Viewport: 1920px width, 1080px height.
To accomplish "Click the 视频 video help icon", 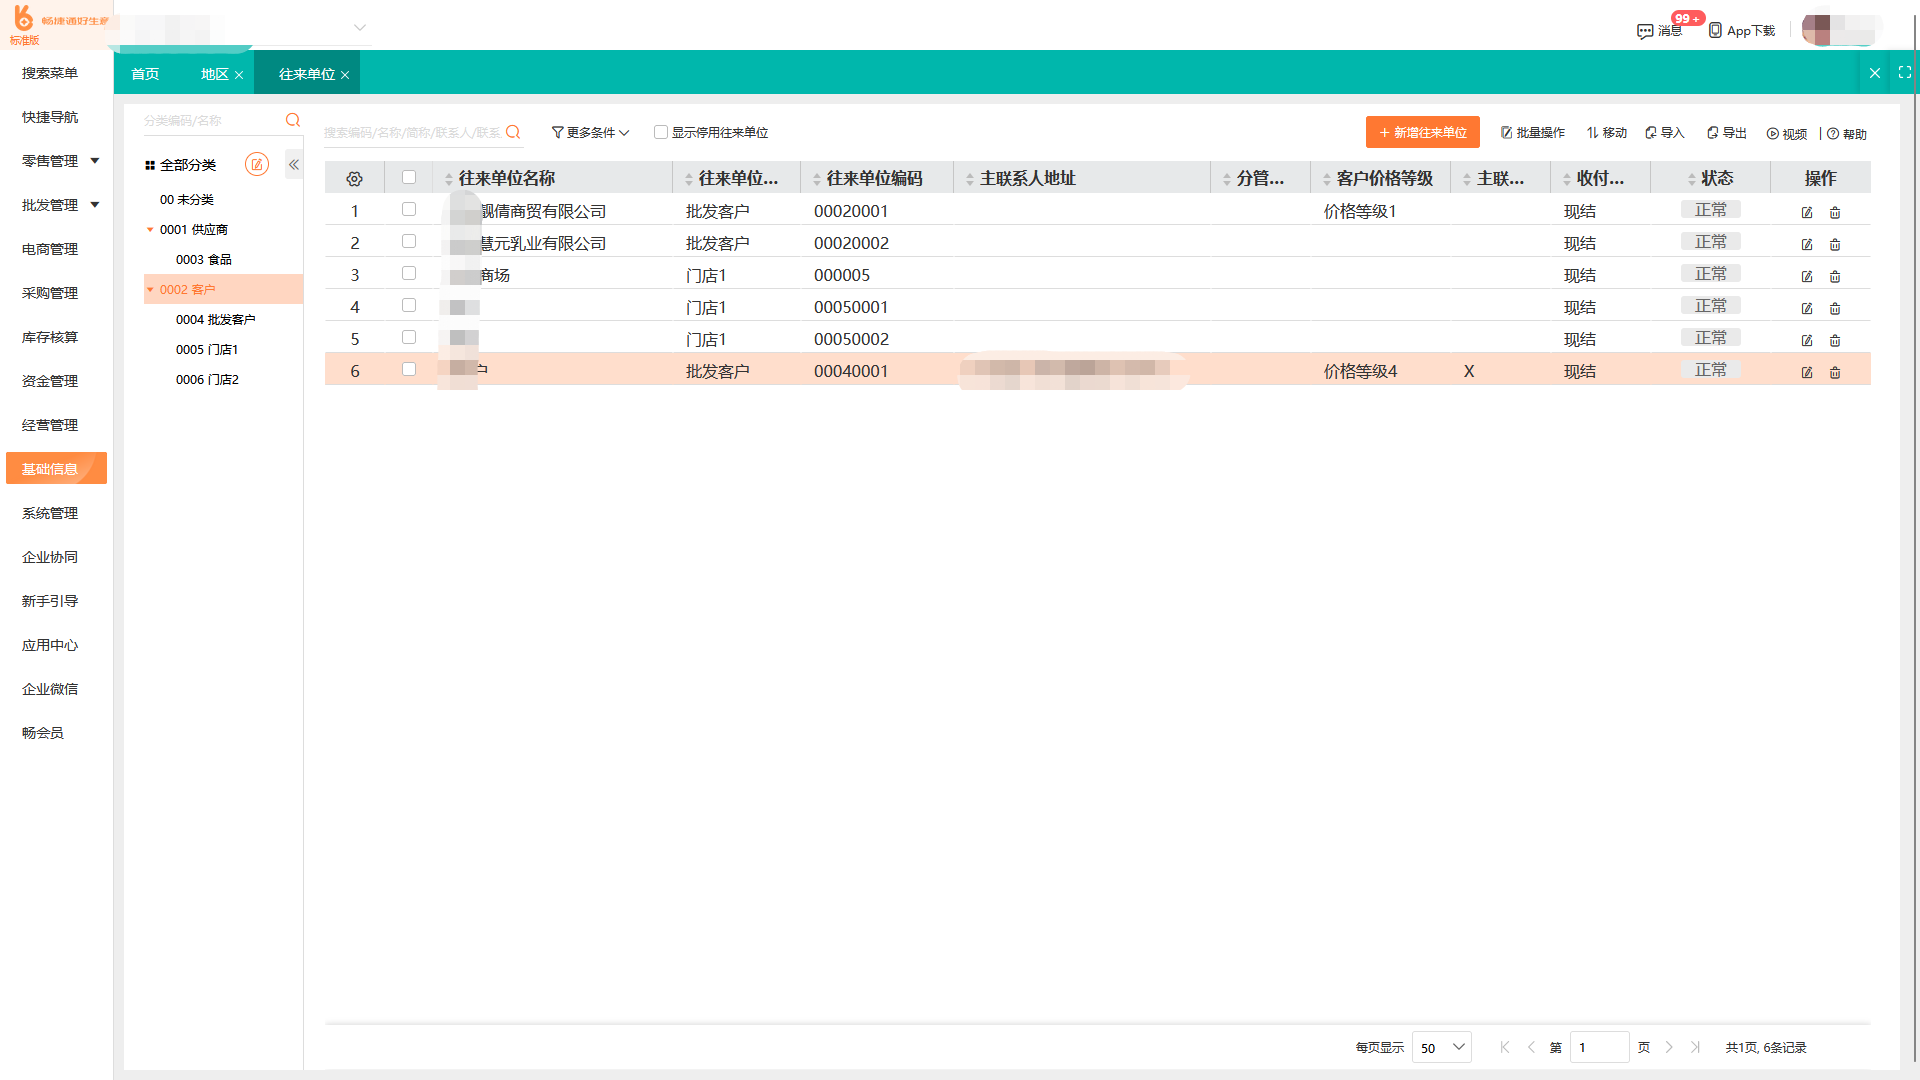I will coord(1788,131).
